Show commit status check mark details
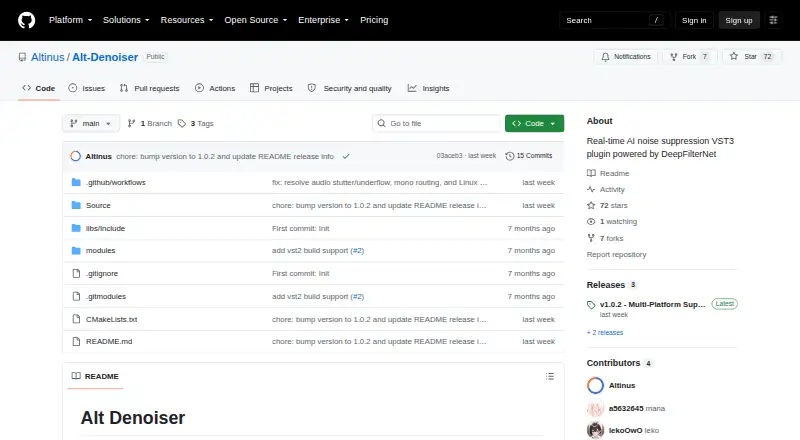Screen dimensions: 800x440 346,156
